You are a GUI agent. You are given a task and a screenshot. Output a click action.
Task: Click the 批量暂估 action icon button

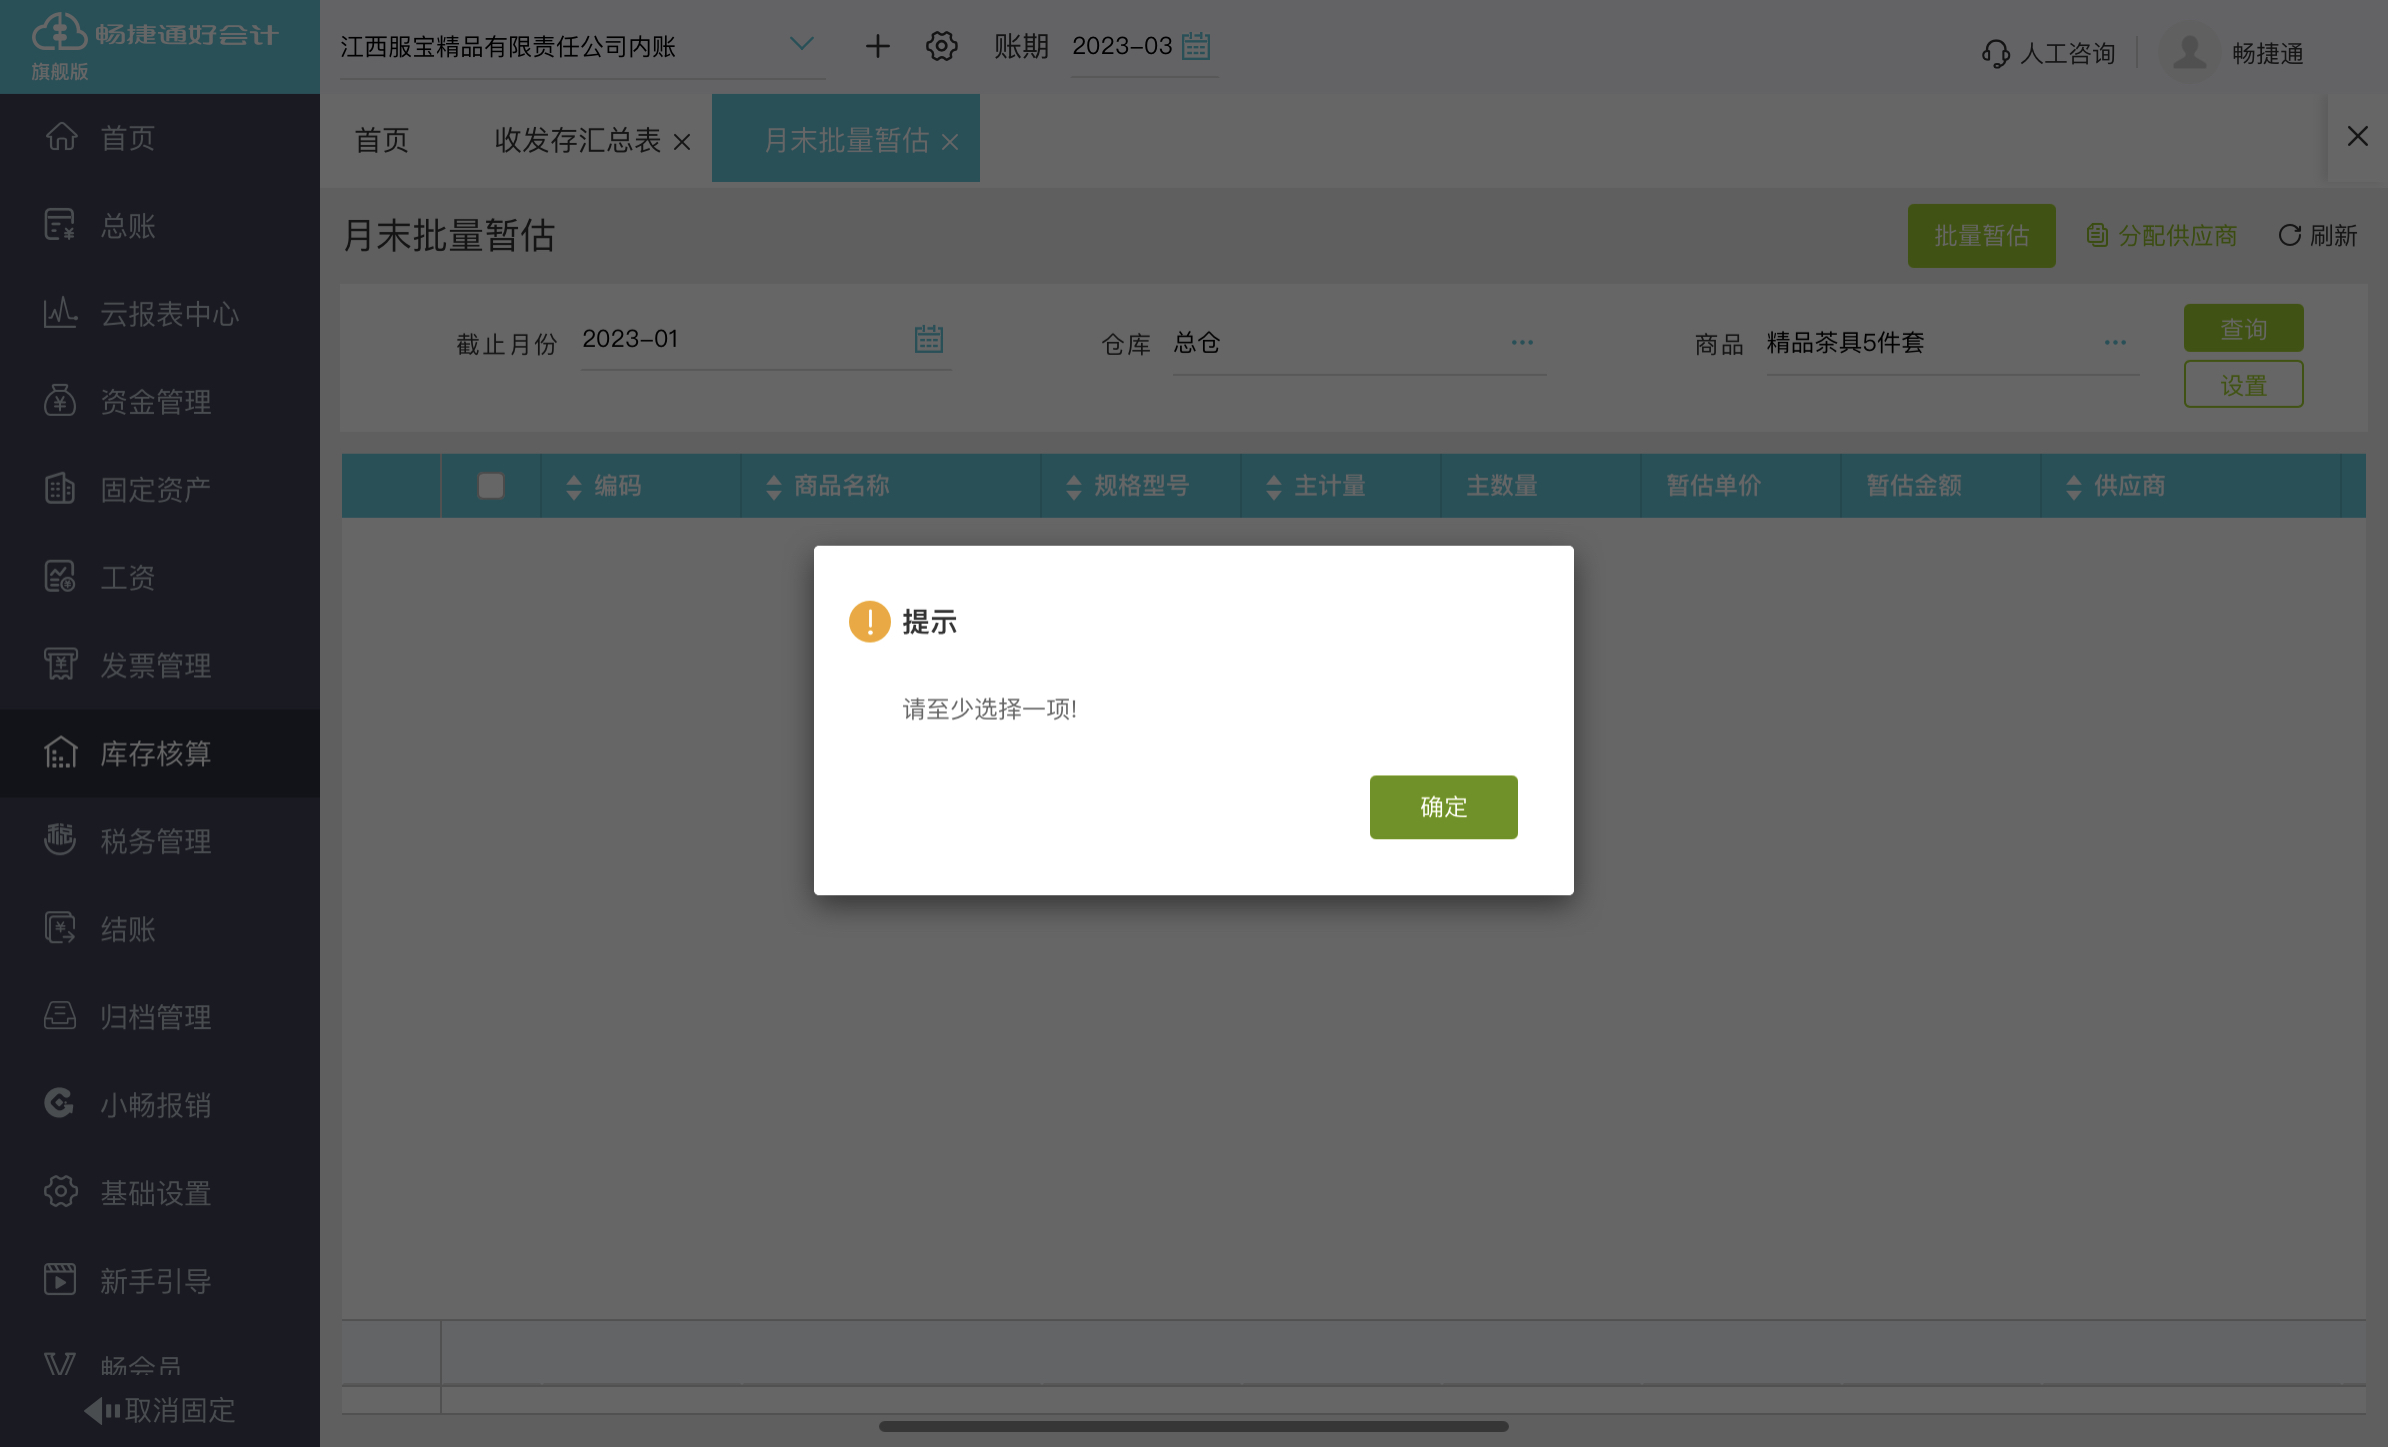1982,237
